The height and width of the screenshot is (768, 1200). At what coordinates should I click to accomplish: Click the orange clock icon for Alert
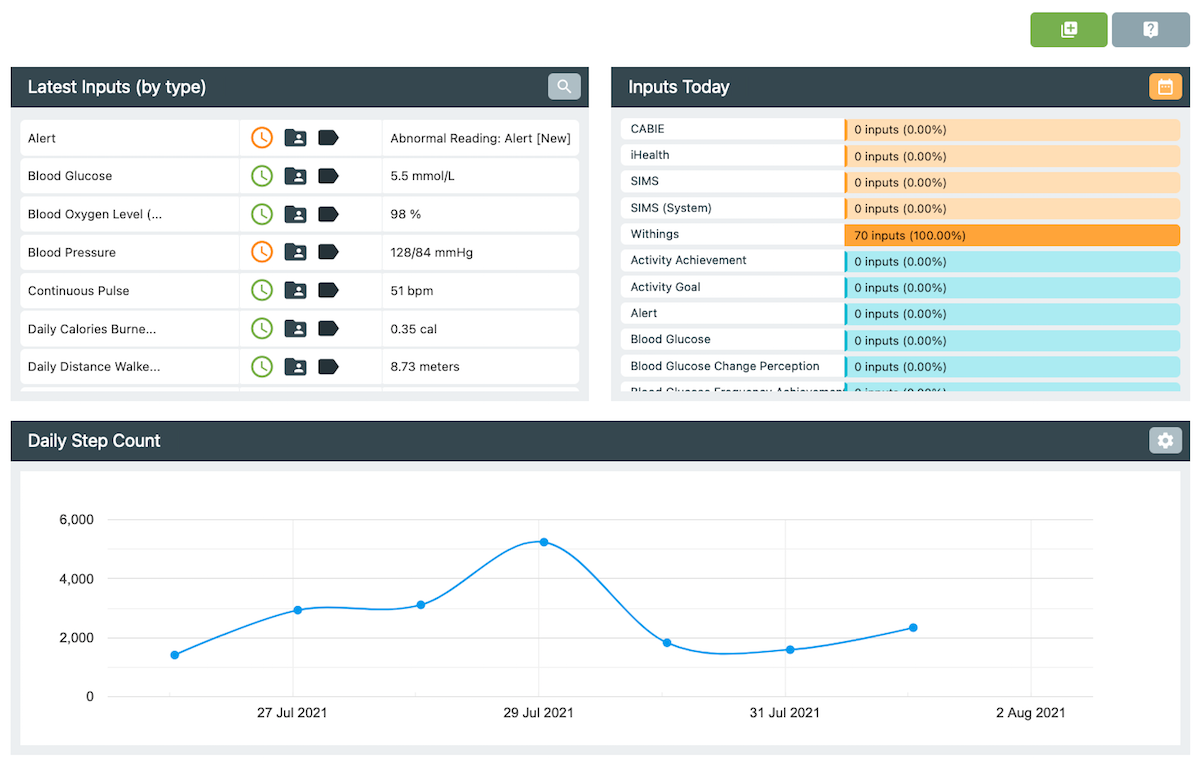pos(261,138)
